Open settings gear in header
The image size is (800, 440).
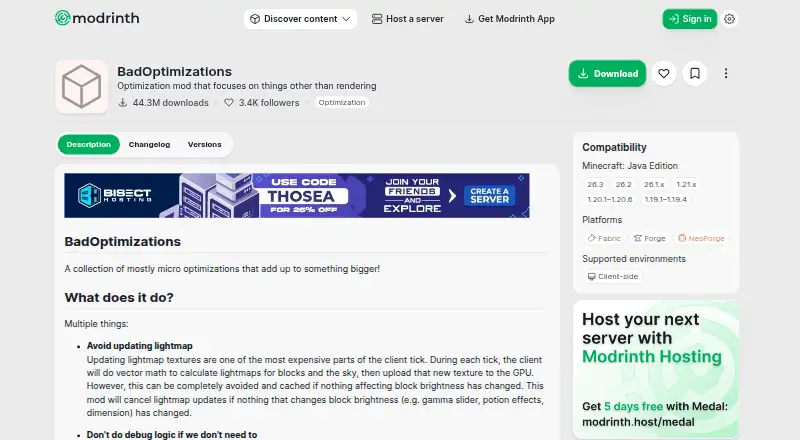coord(730,19)
